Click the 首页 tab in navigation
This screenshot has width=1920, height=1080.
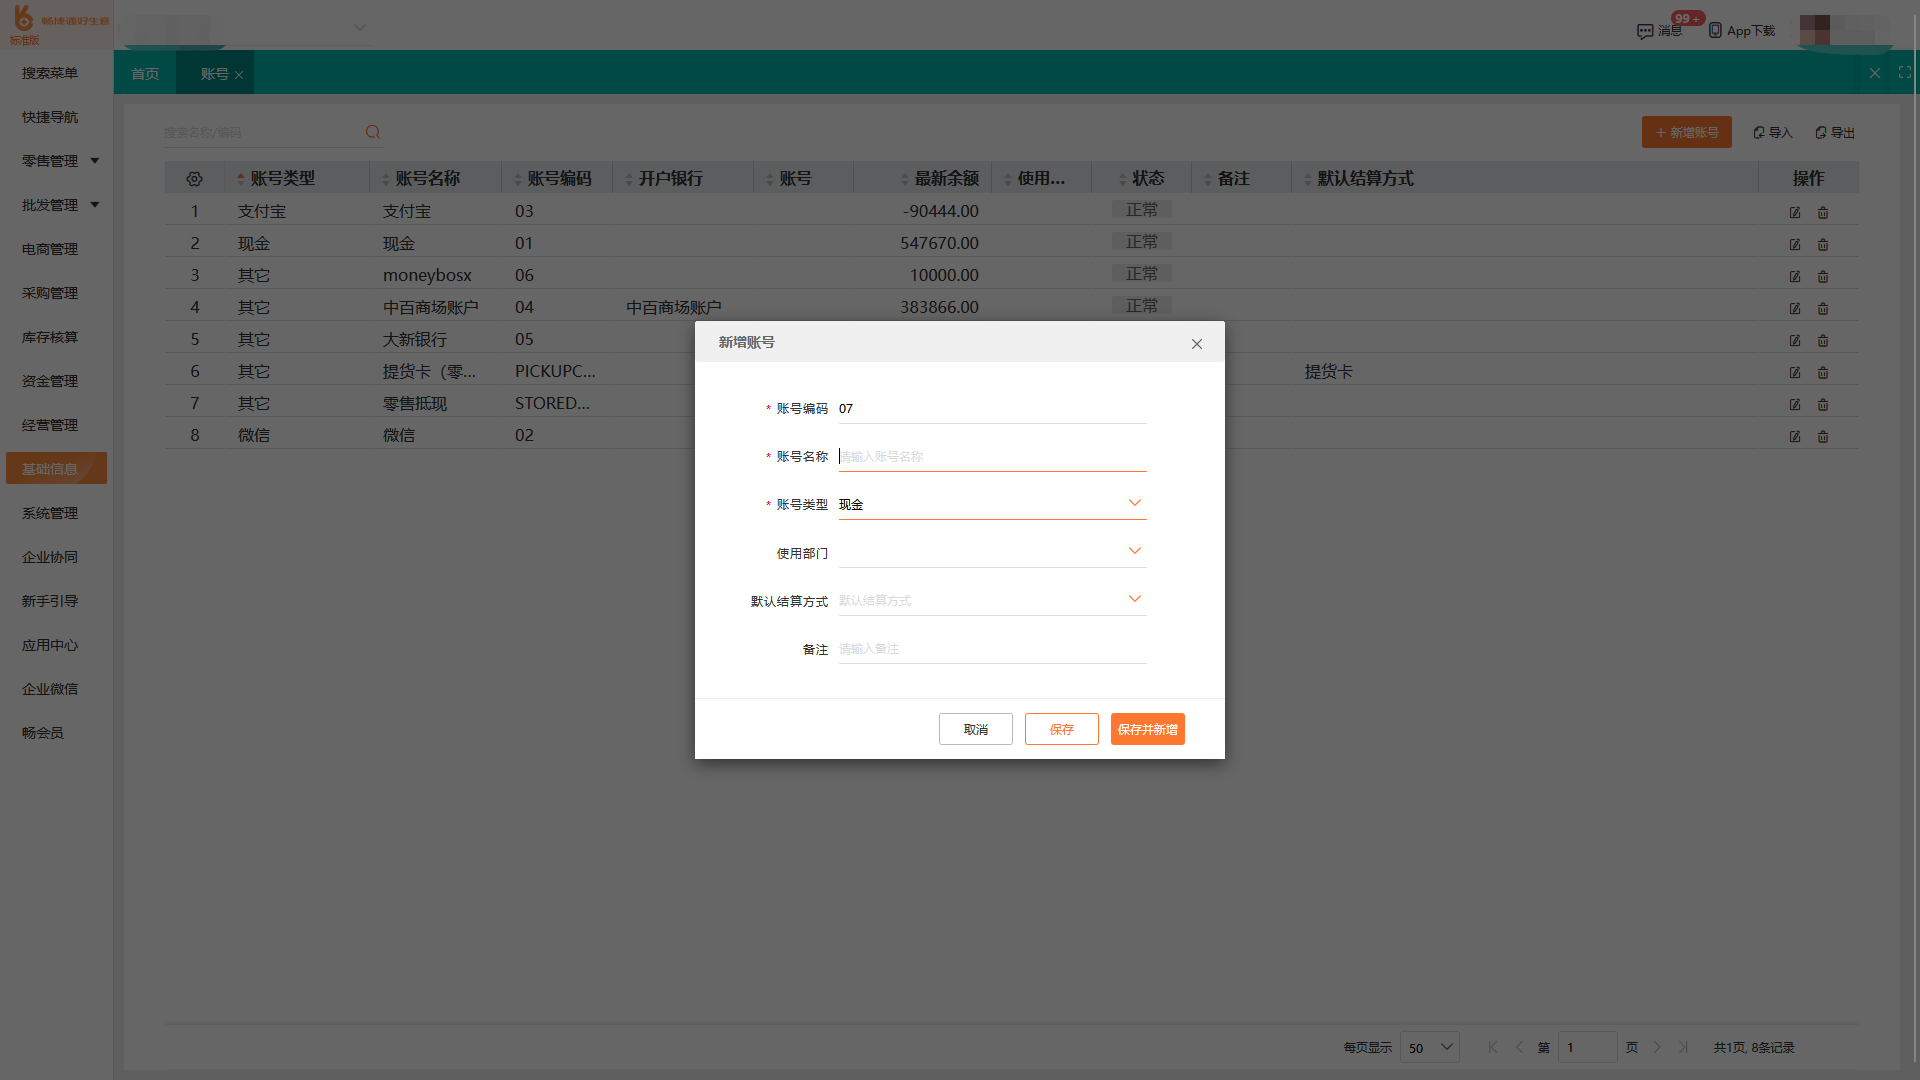[x=145, y=73]
